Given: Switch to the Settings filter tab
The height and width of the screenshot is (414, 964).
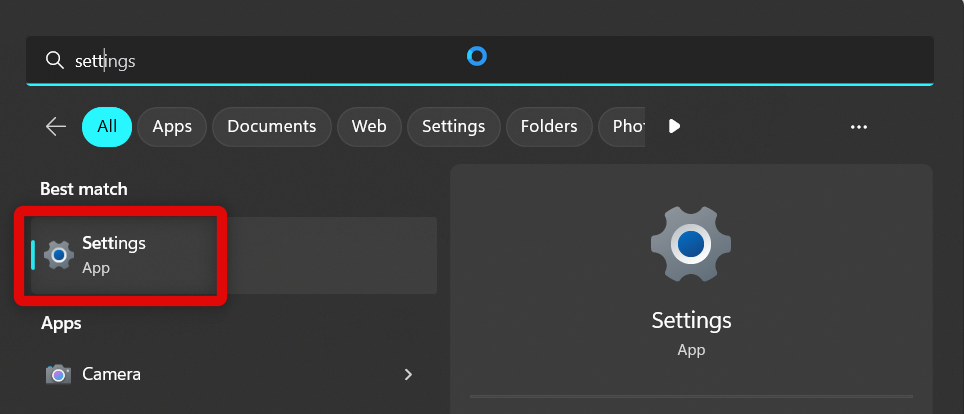Looking at the screenshot, I should click(x=454, y=127).
